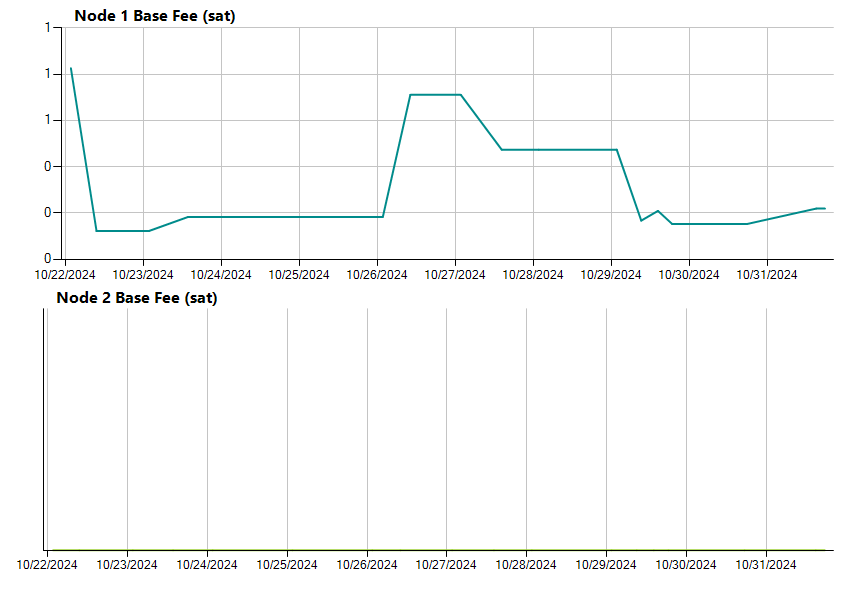Select 10/31/2024 label on Node 1 axis
This screenshot has width=860, height=600.
point(766,274)
